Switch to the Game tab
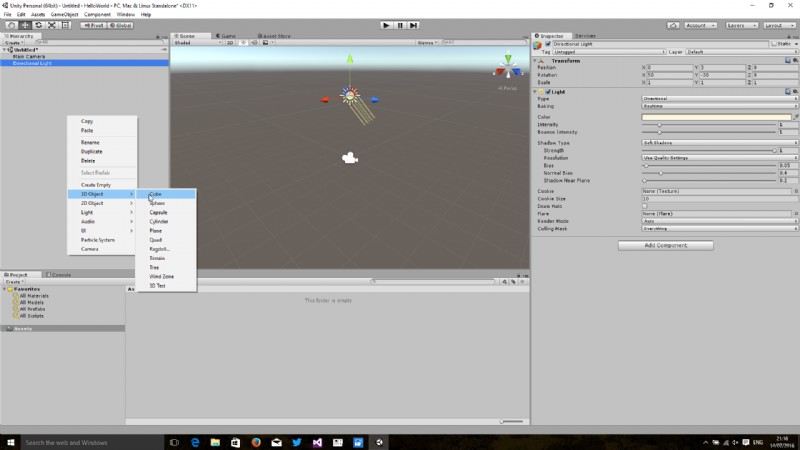 point(227,35)
